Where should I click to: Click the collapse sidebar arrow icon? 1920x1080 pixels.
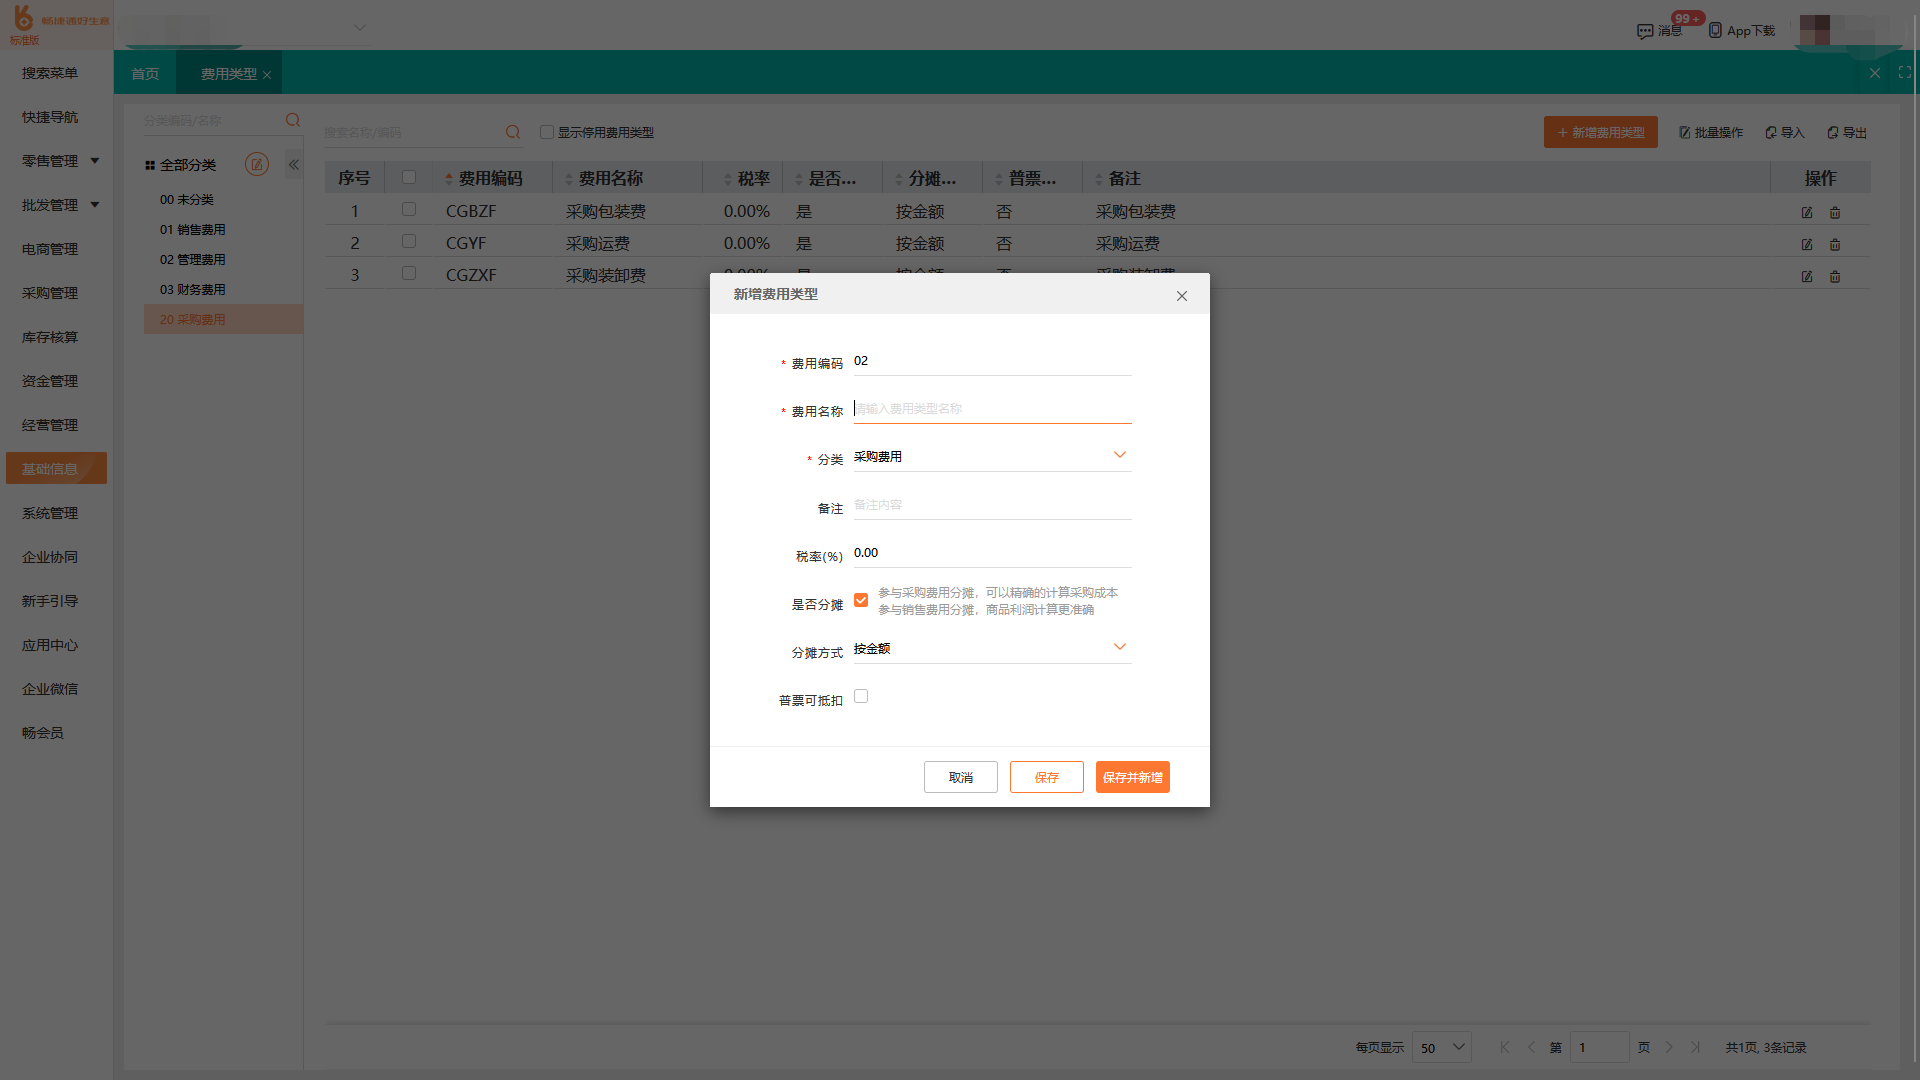(x=293, y=165)
